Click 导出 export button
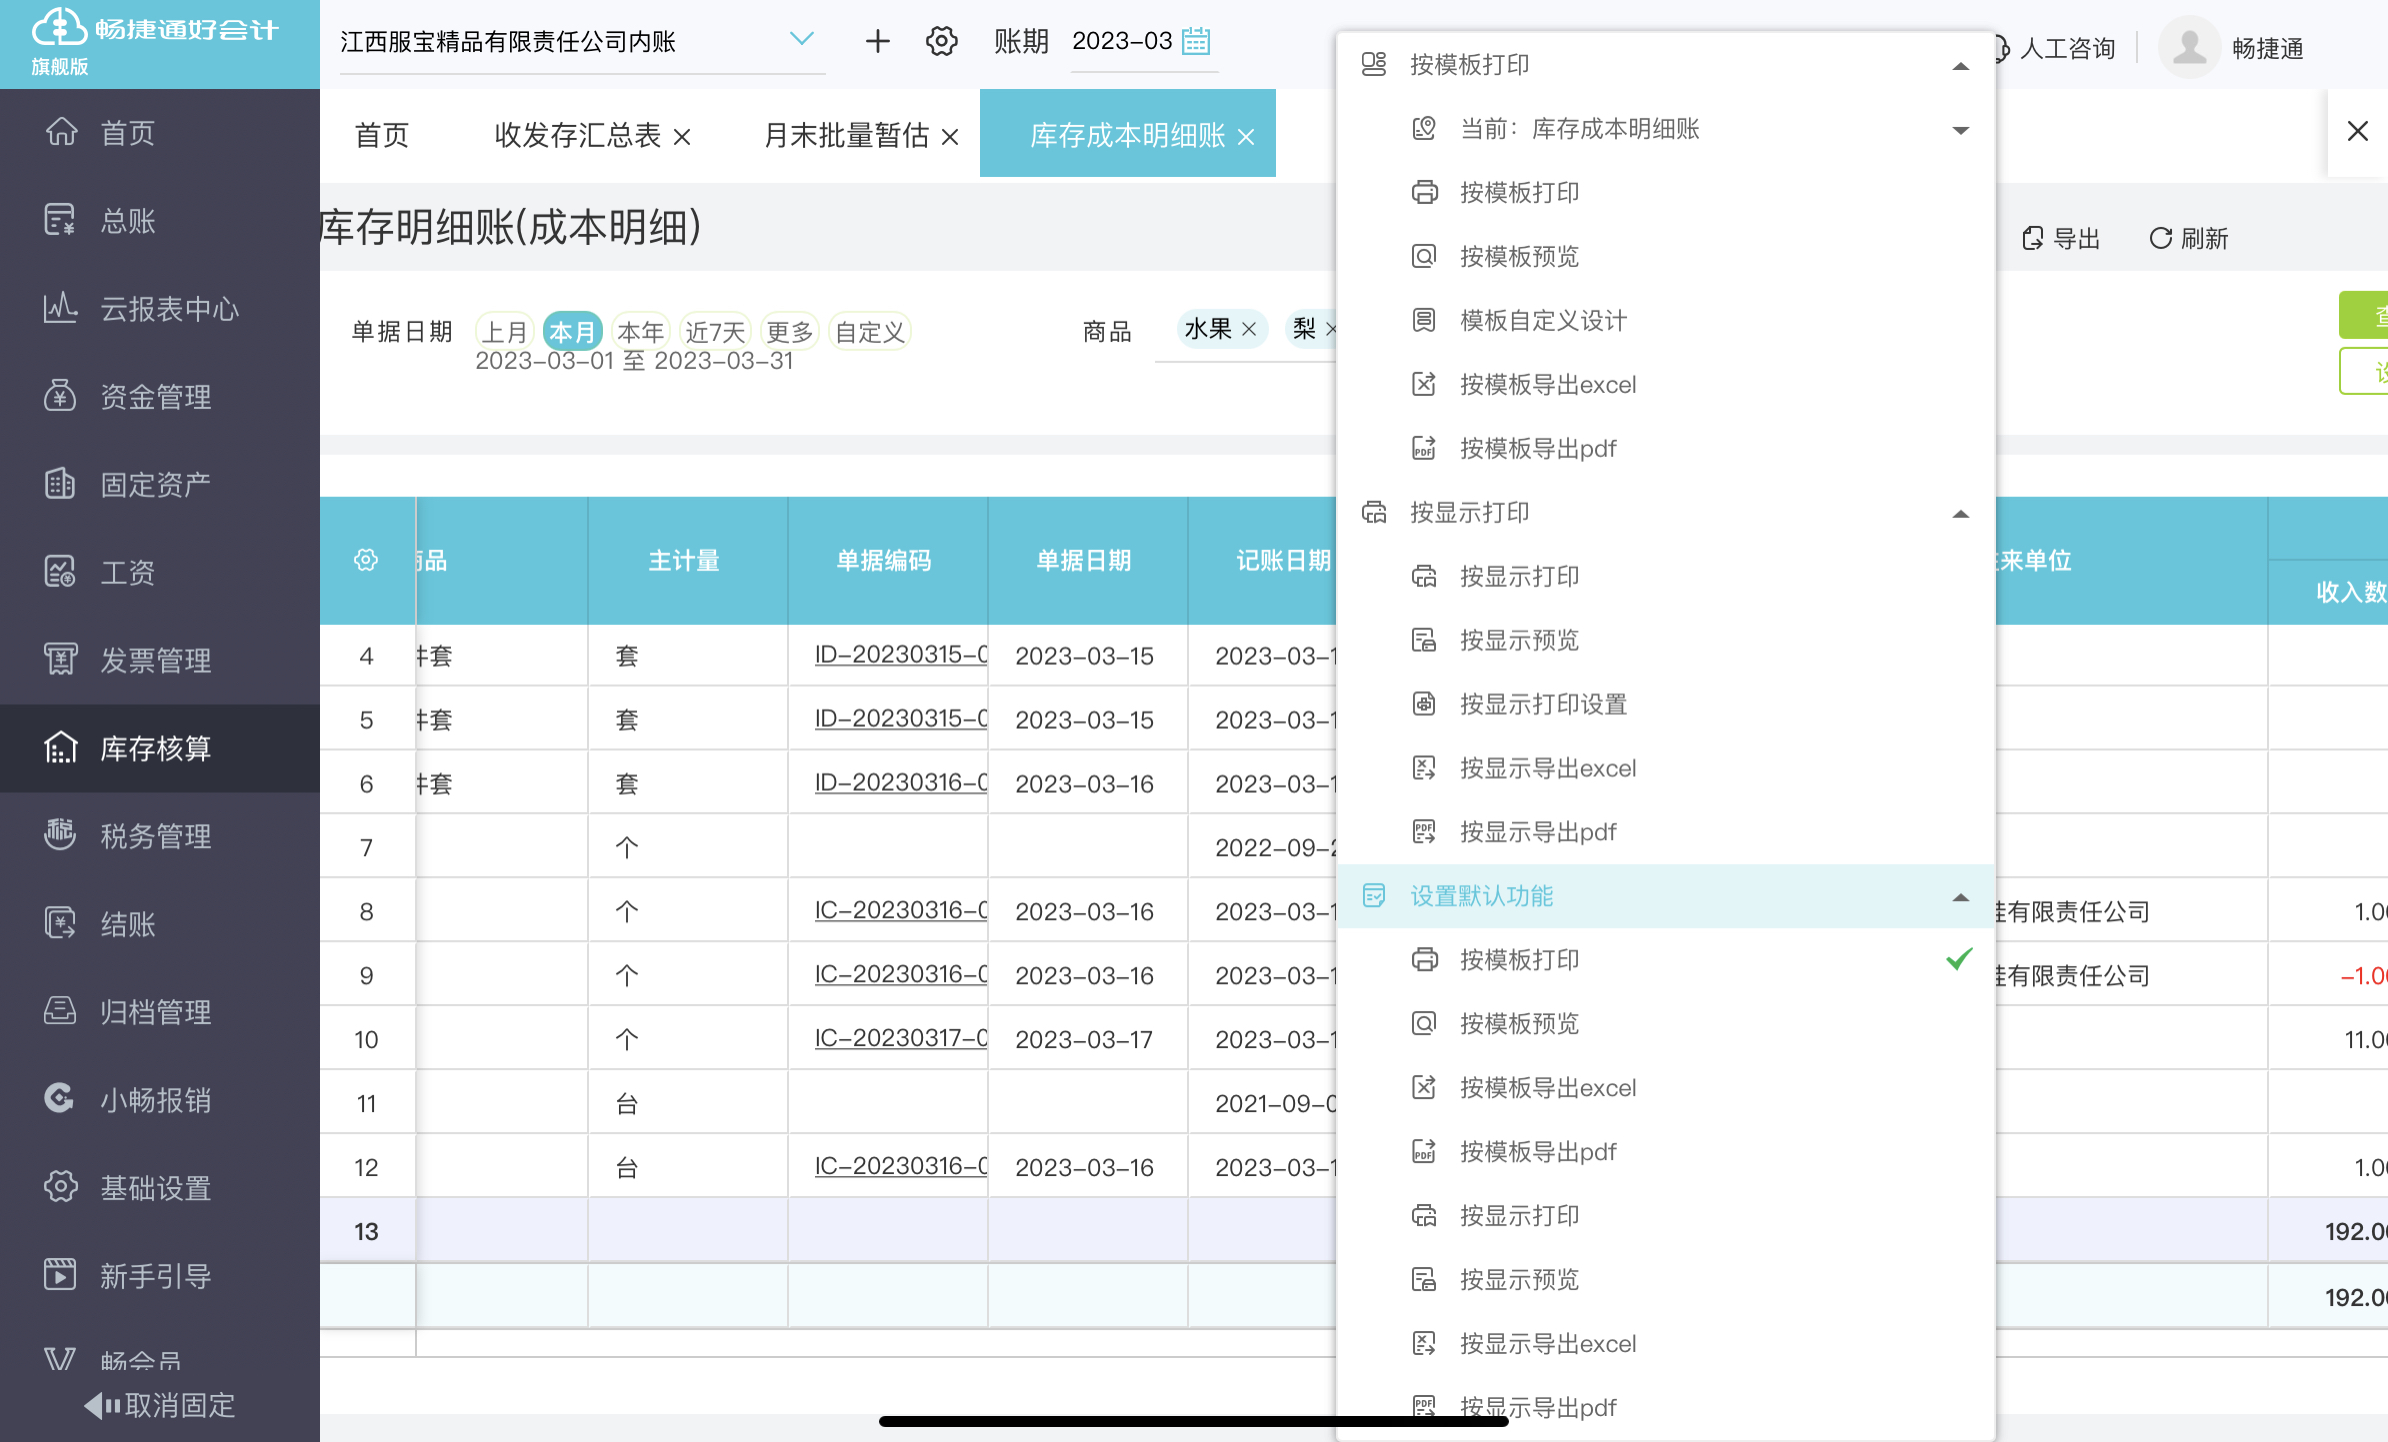2388x1442 pixels. [x=2064, y=237]
